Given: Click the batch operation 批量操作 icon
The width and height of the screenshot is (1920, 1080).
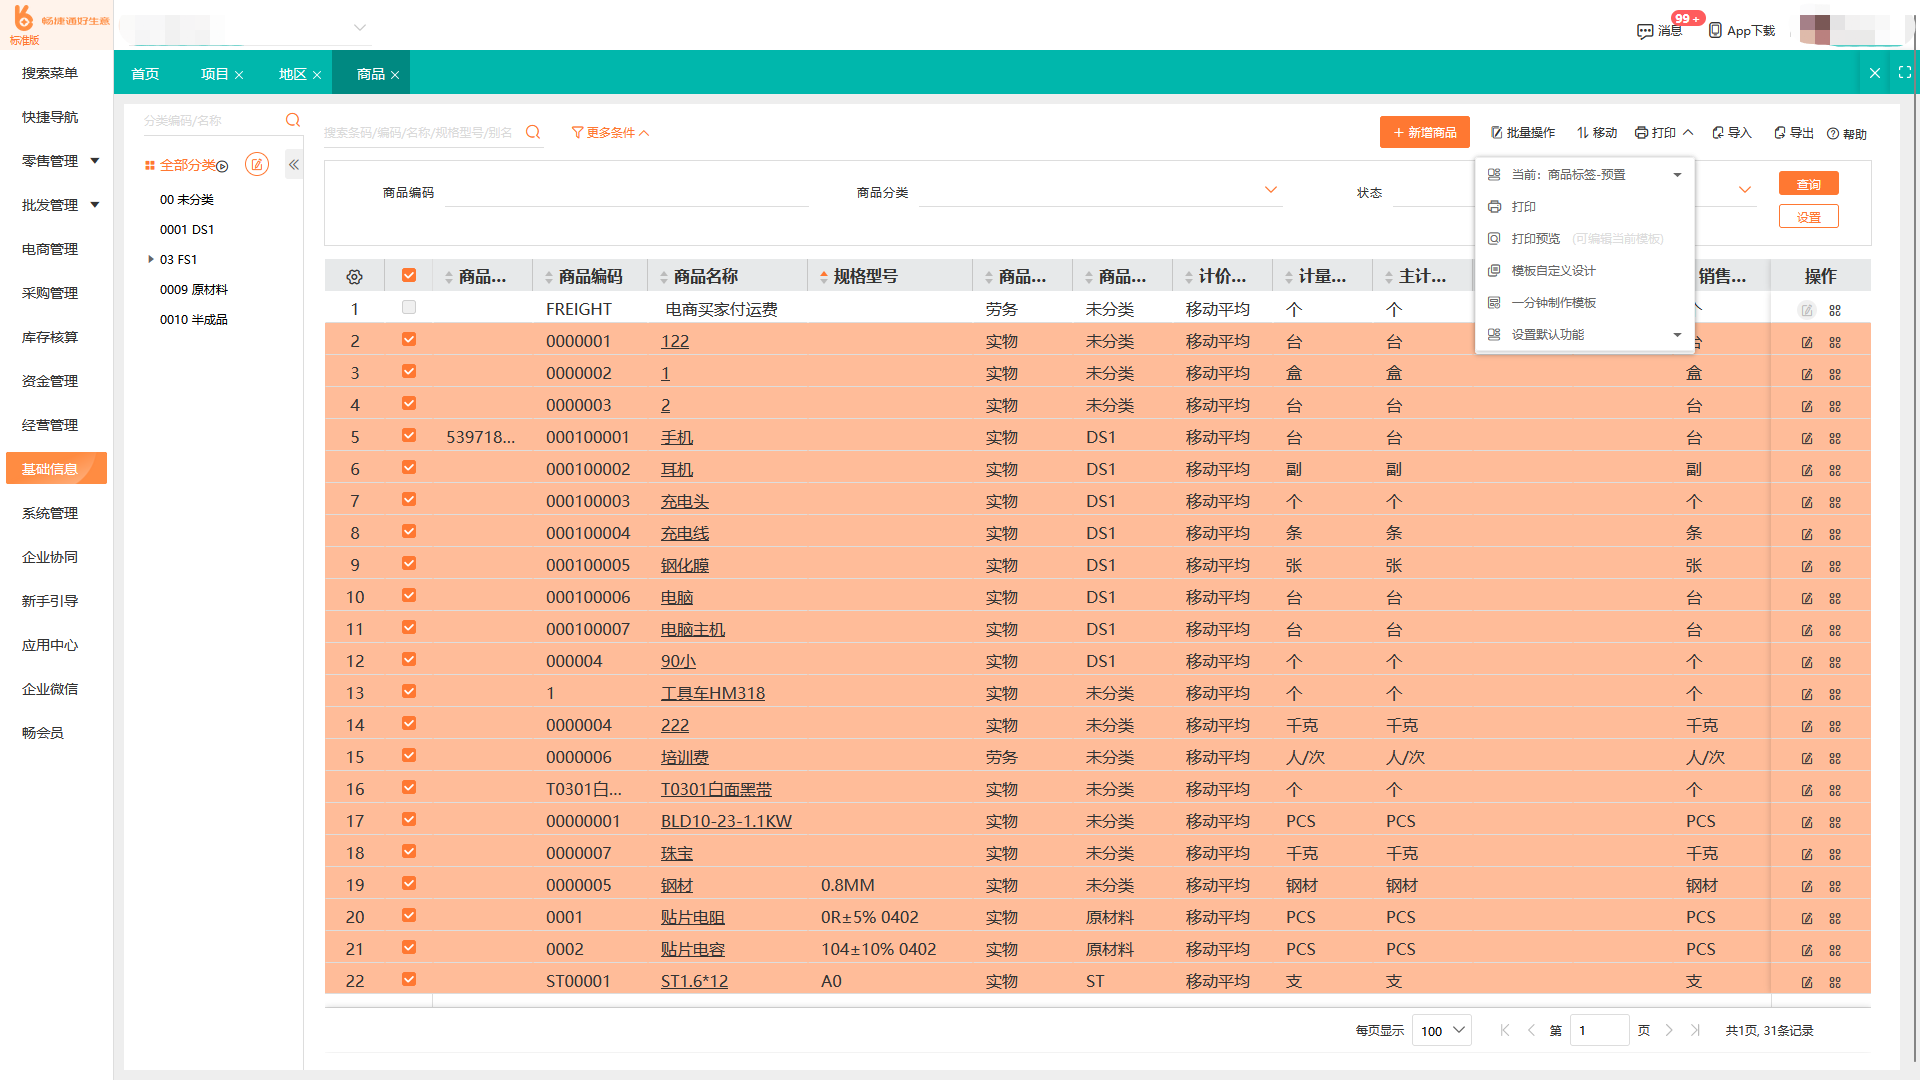Looking at the screenshot, I should 1523,132.
